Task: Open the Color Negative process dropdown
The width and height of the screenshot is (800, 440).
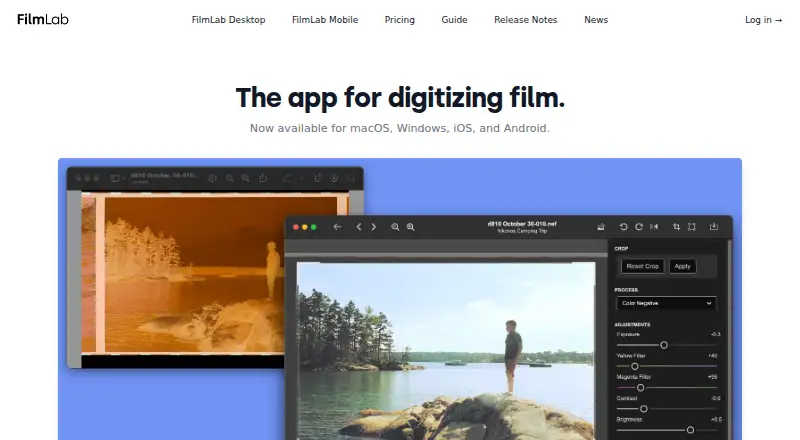Action: click(666, 303)
